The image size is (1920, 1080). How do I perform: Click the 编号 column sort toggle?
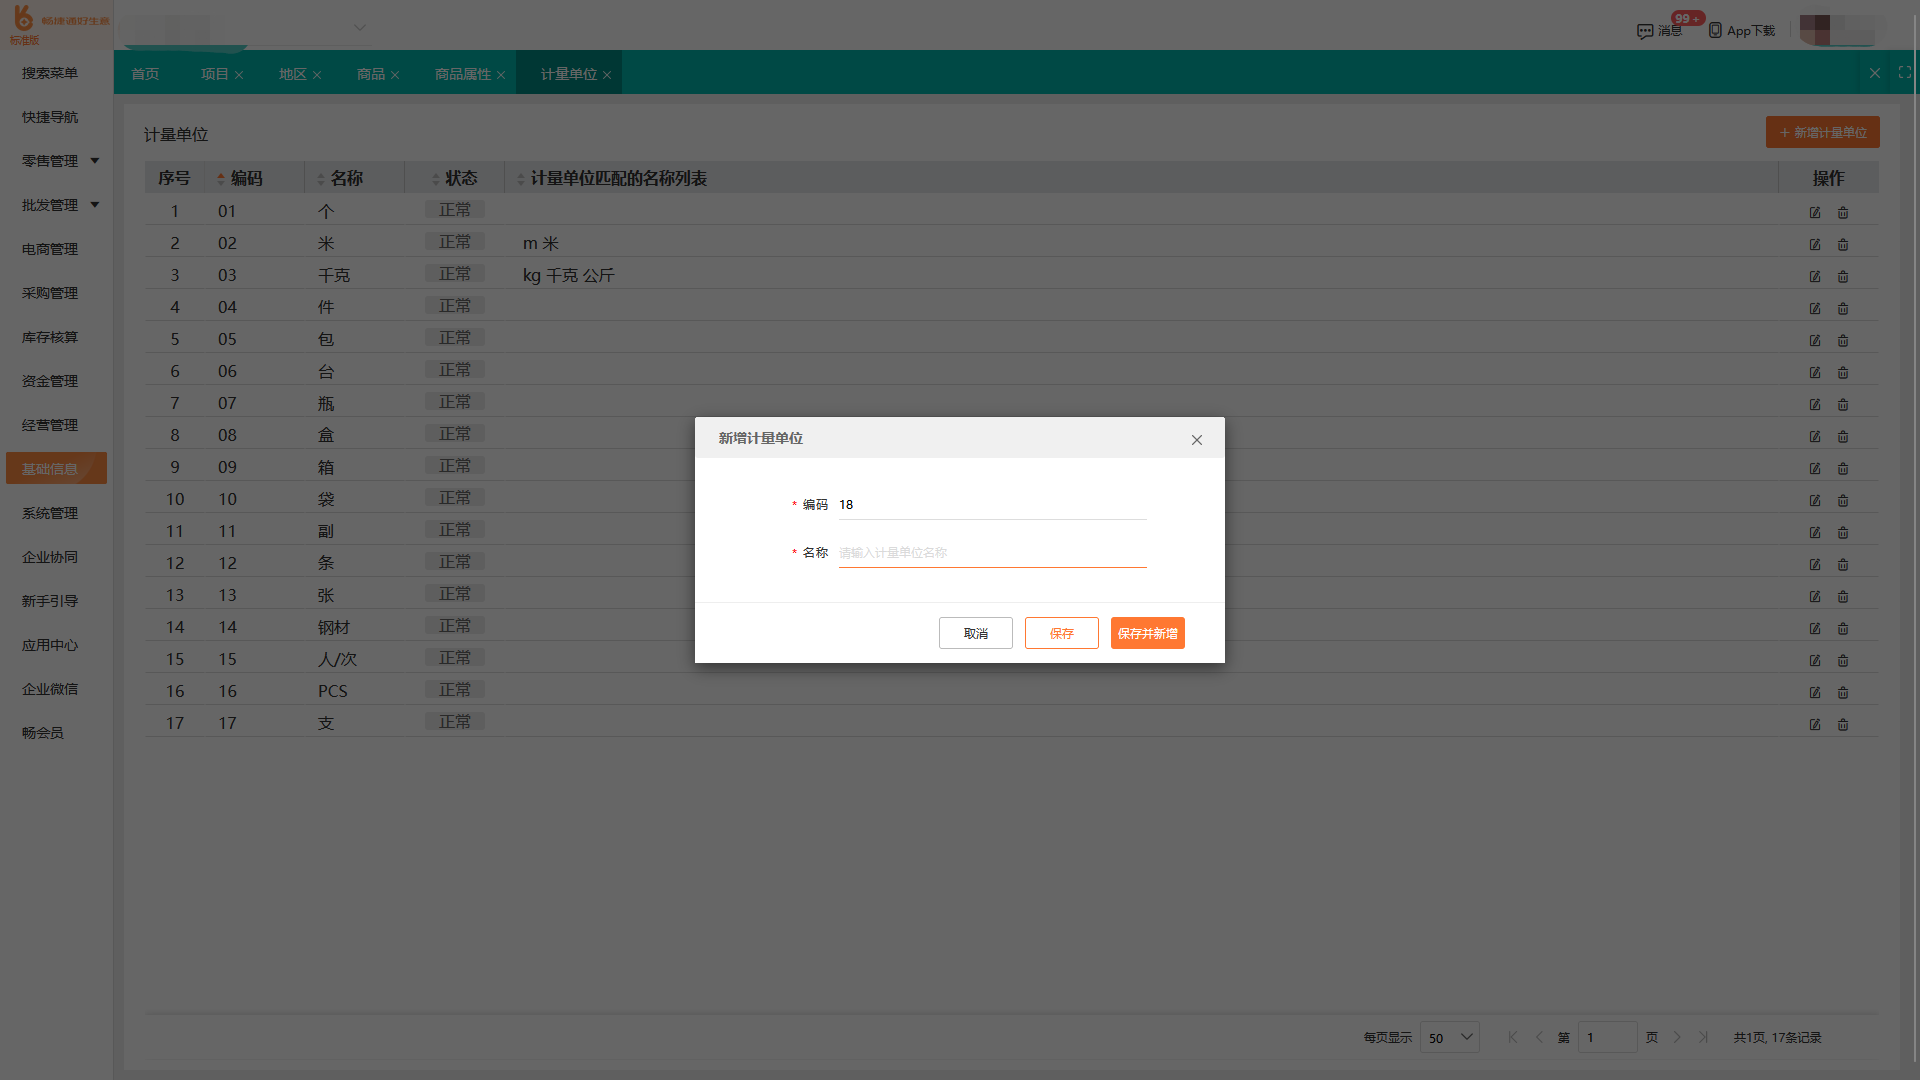(x=215, y=179)
